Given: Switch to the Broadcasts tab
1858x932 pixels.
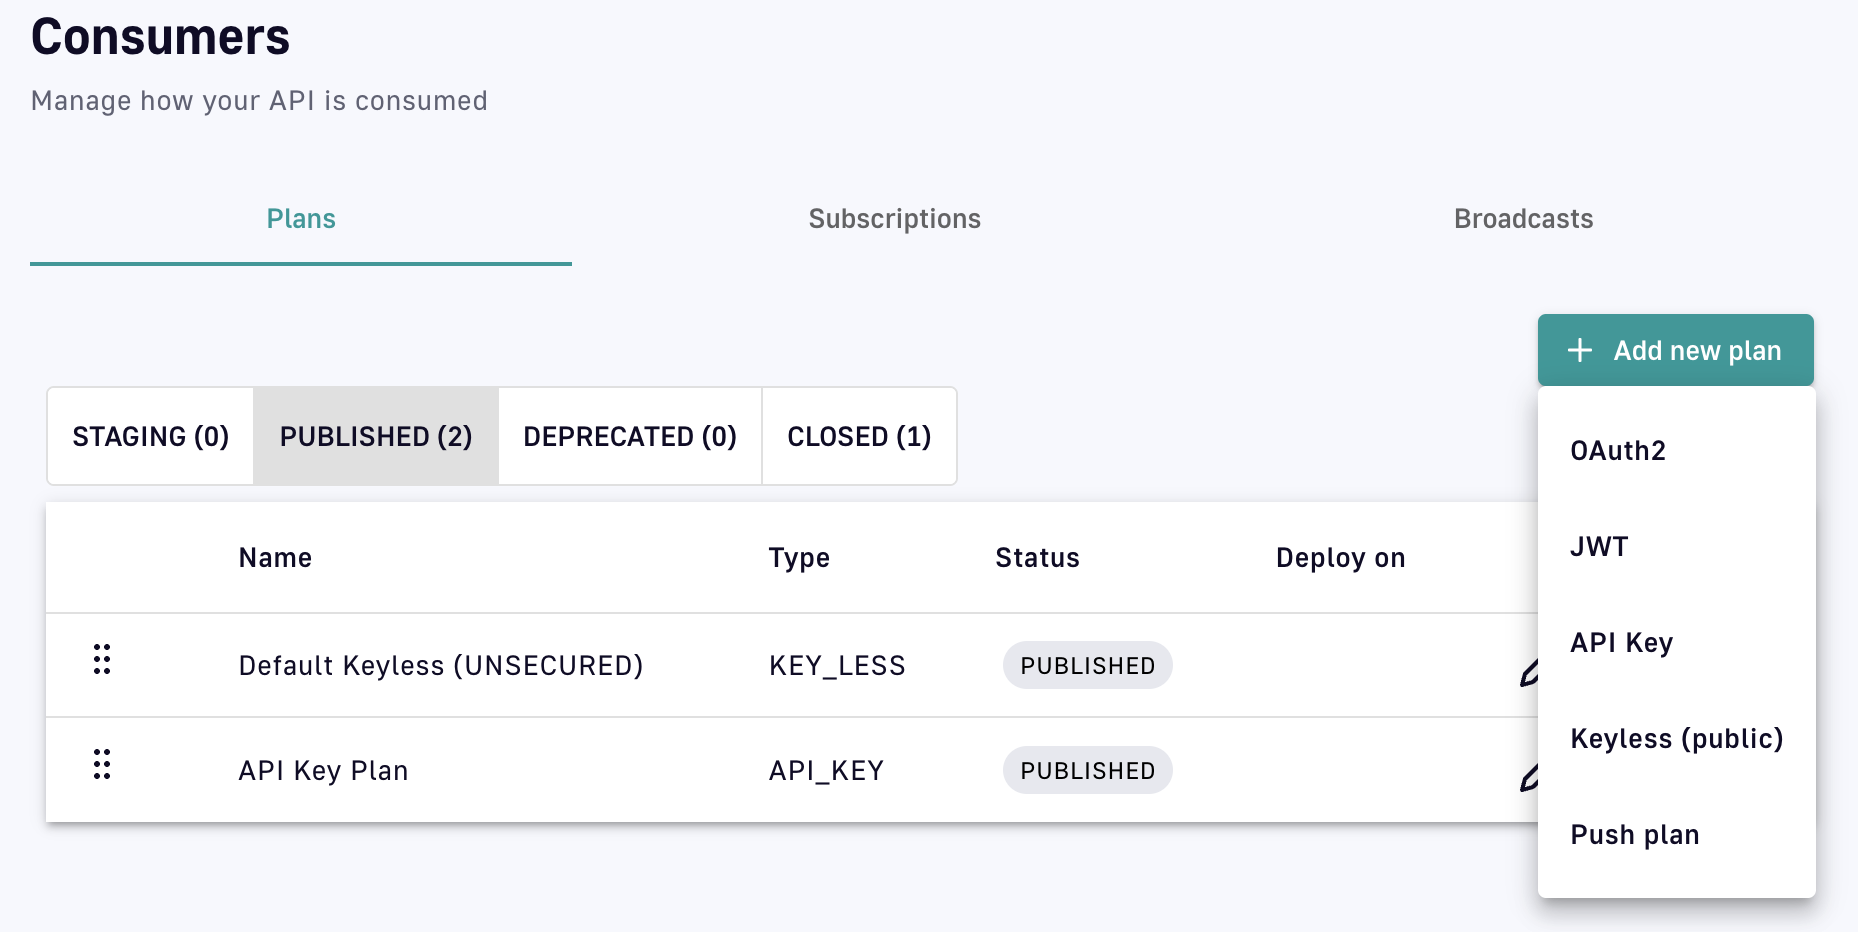Looking at the screenshot, I should tap(1523, 219).
